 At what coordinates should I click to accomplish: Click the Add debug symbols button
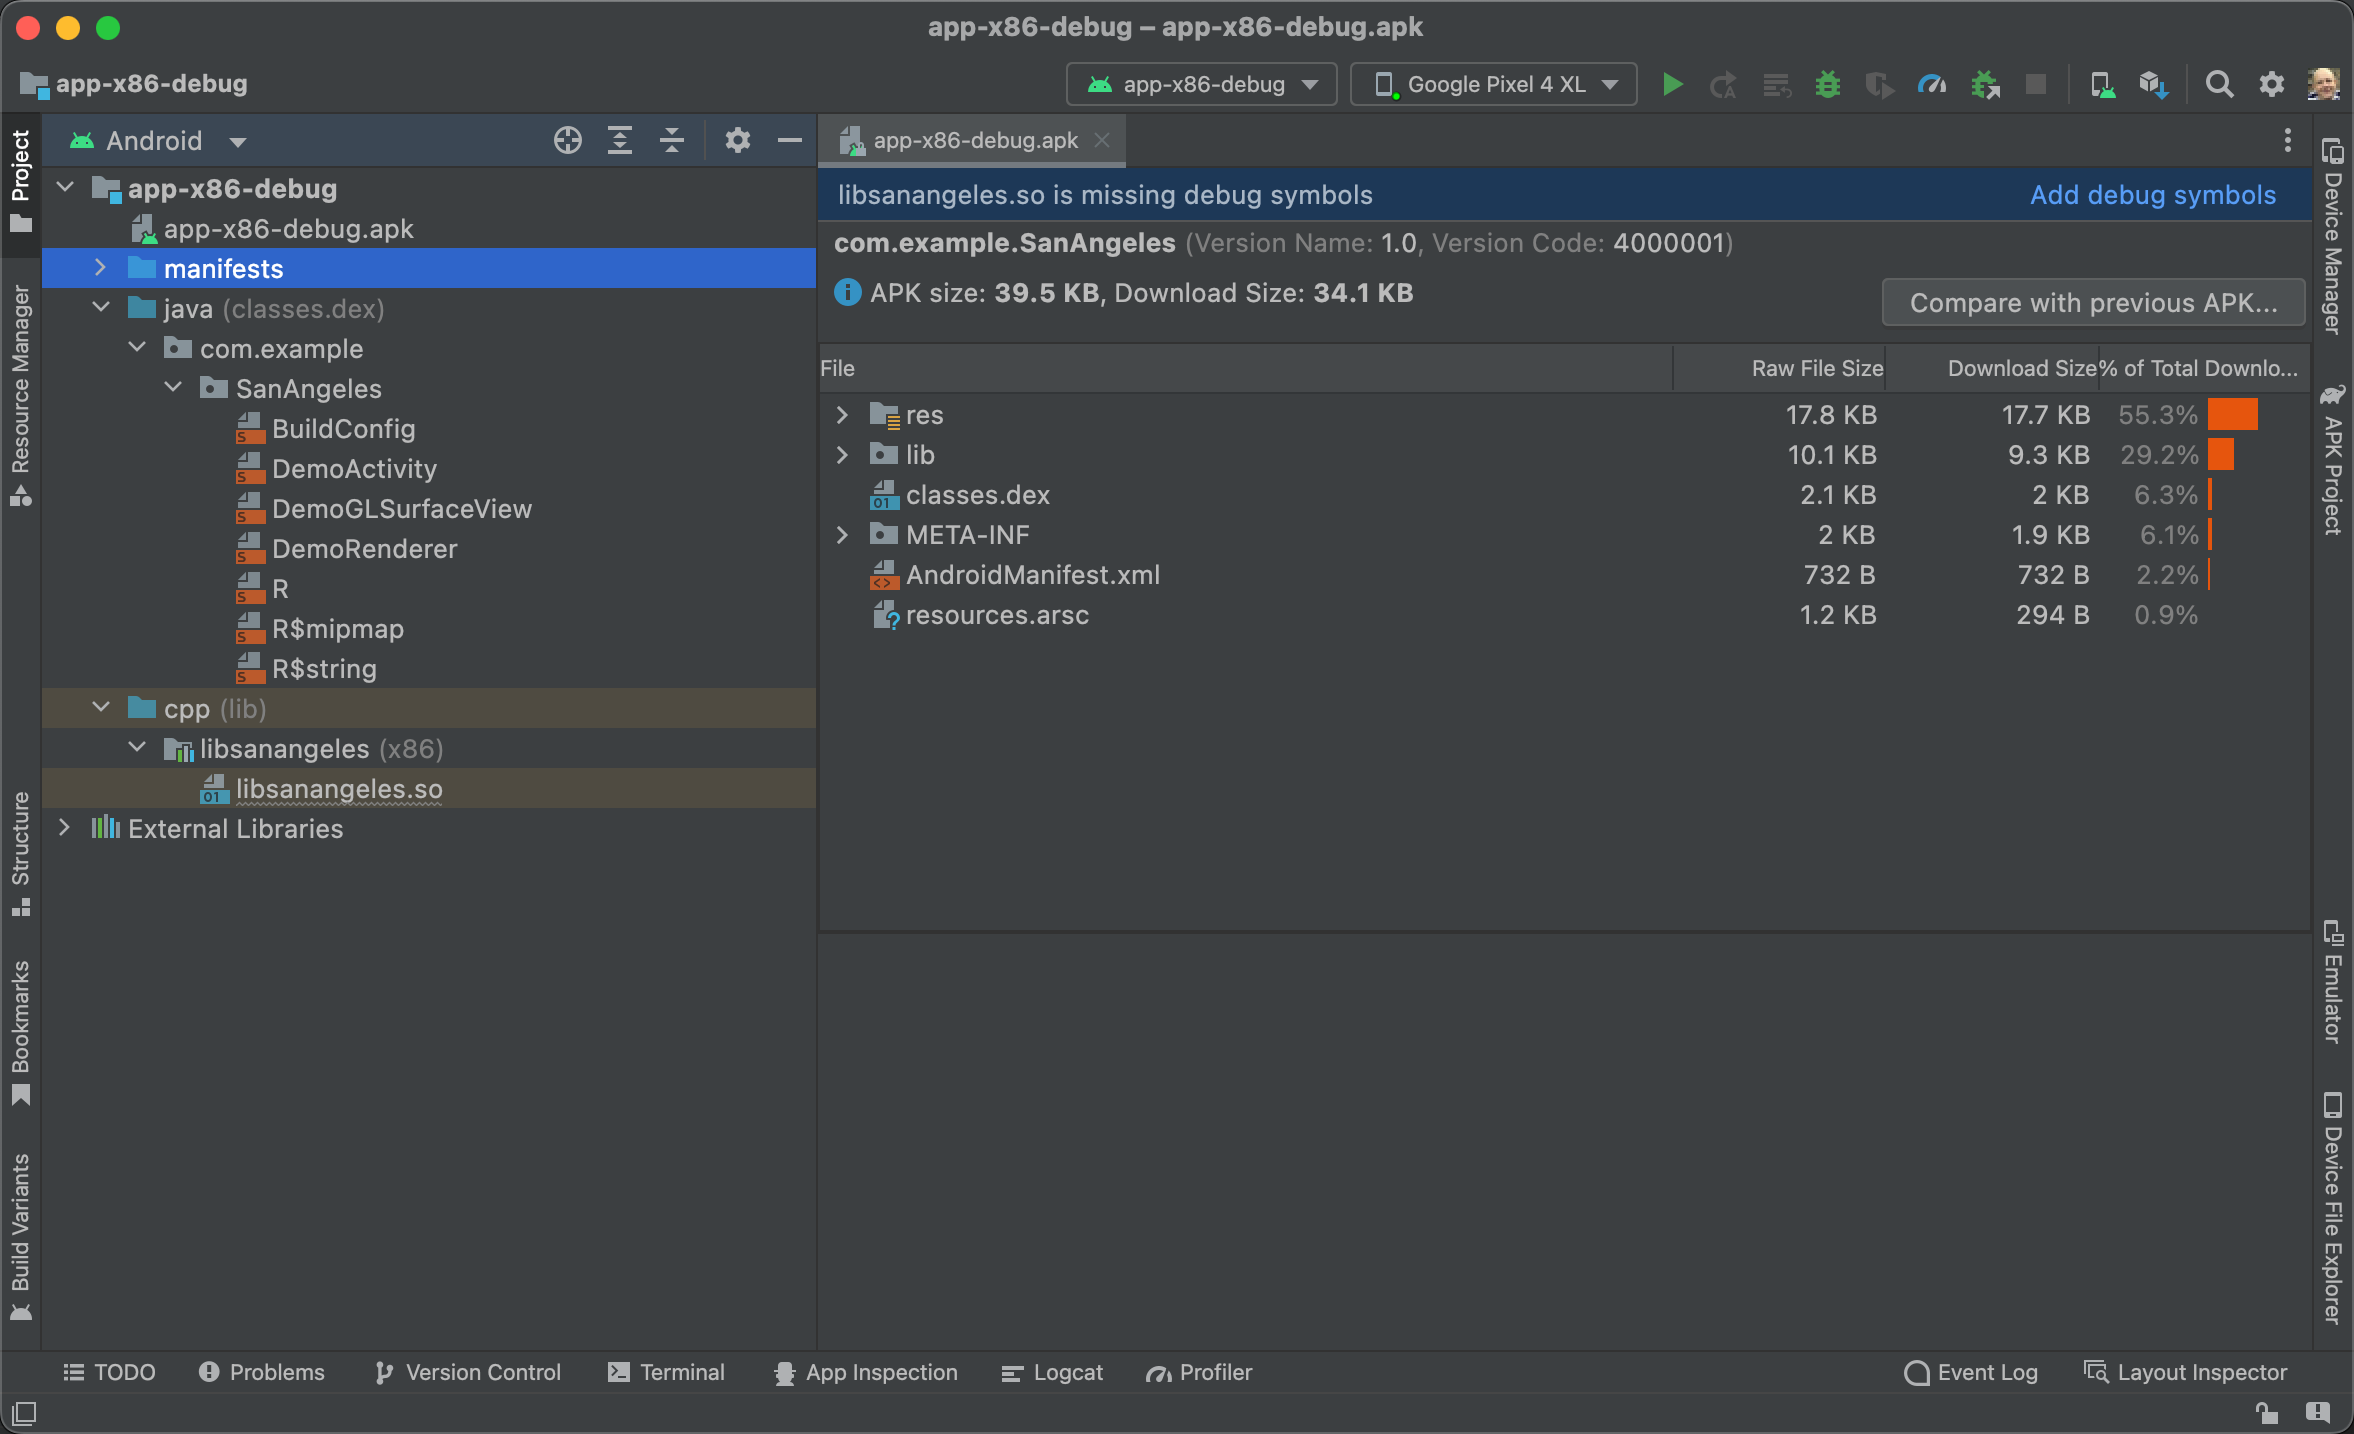pos(2152,195)
